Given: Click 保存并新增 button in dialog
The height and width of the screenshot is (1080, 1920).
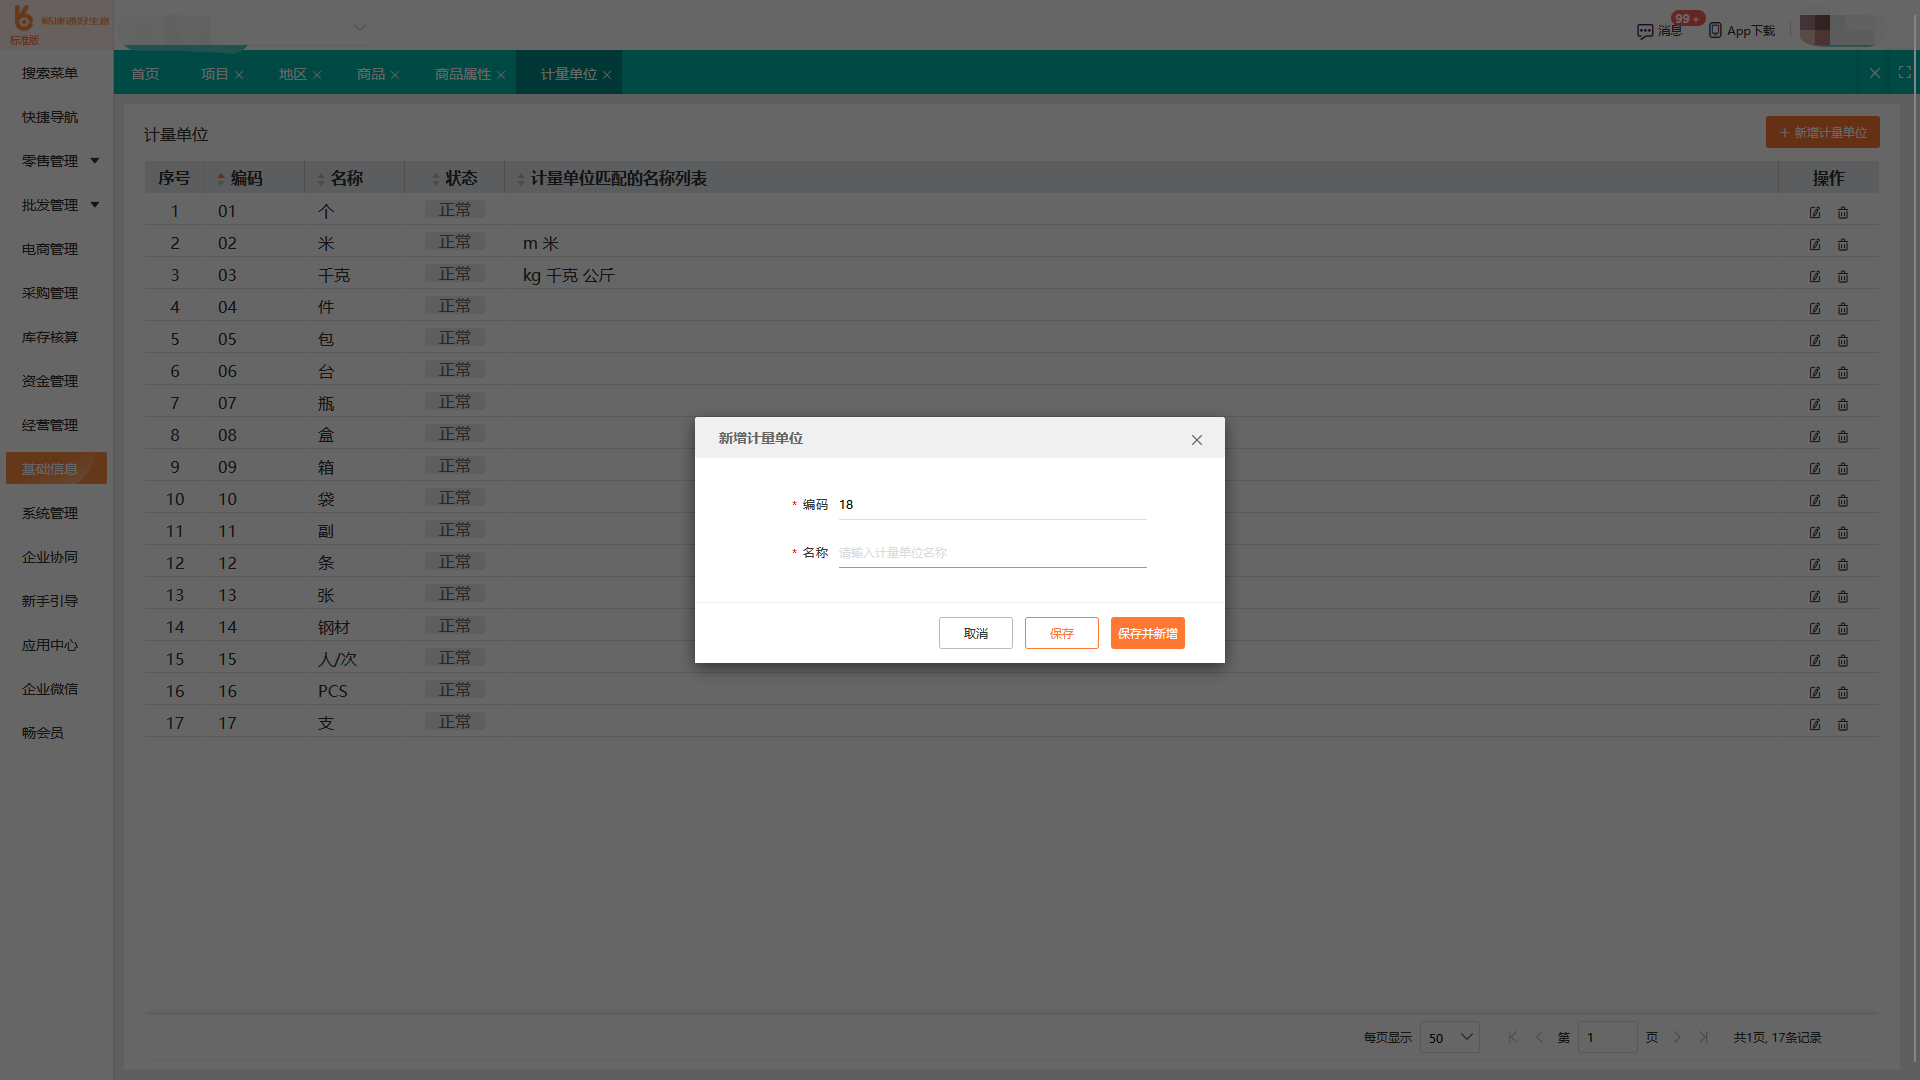Looking at the screenshot, I should point(1147,633).
